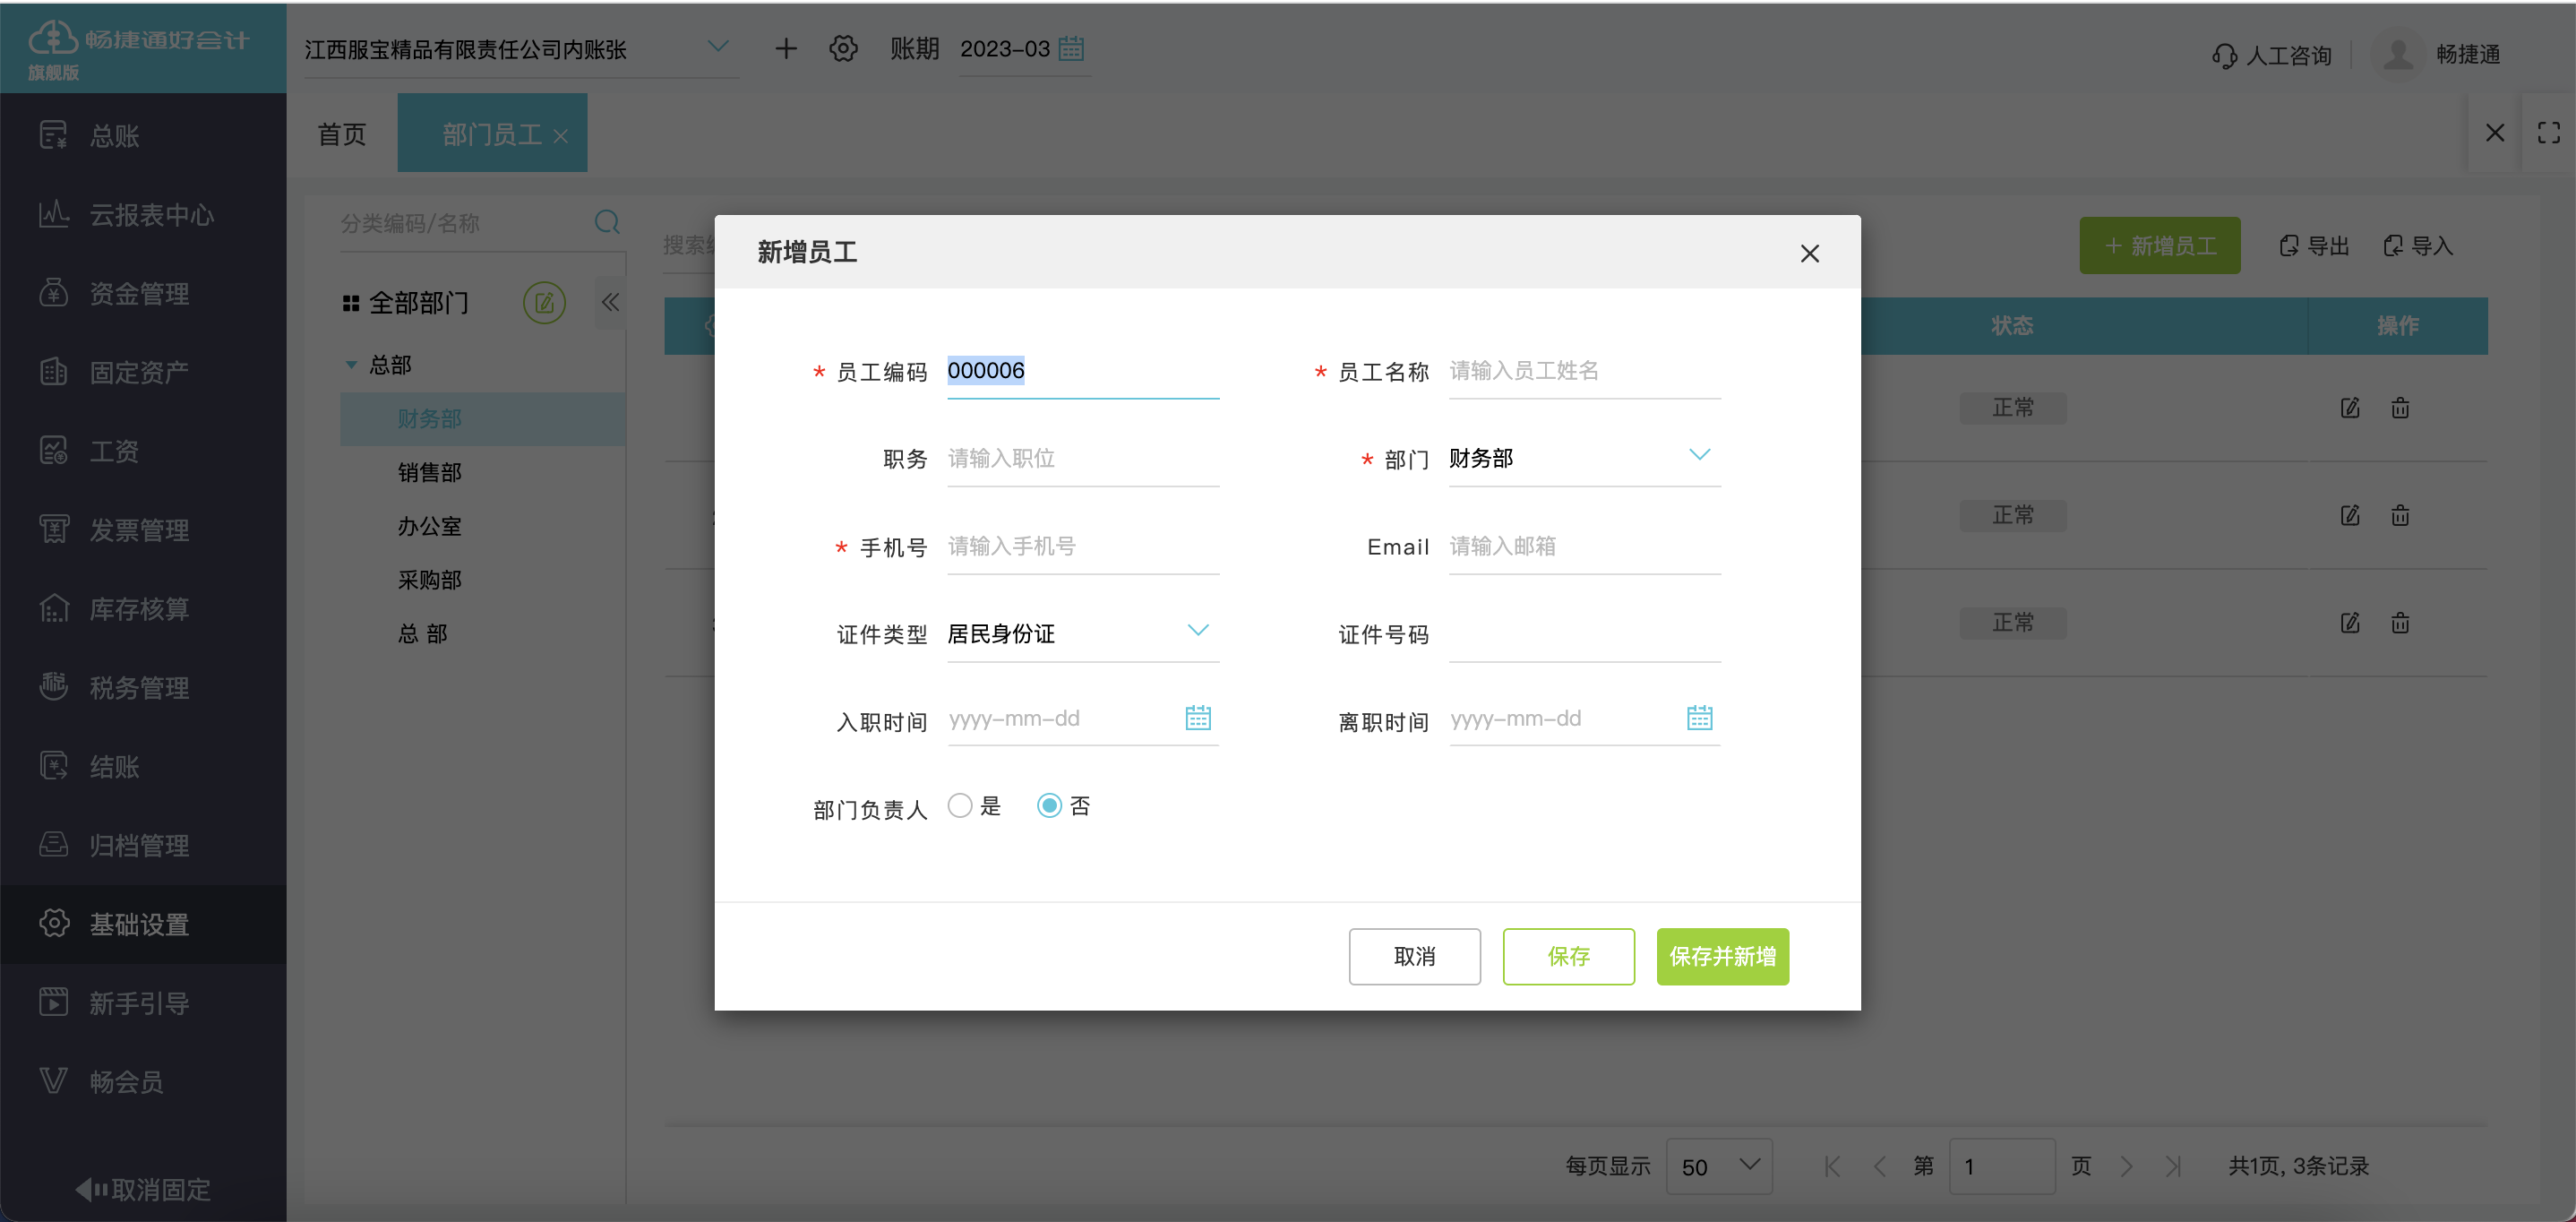Click 保存并新增 button
Viewport: 2576px width, 1222px height.
1723,954
